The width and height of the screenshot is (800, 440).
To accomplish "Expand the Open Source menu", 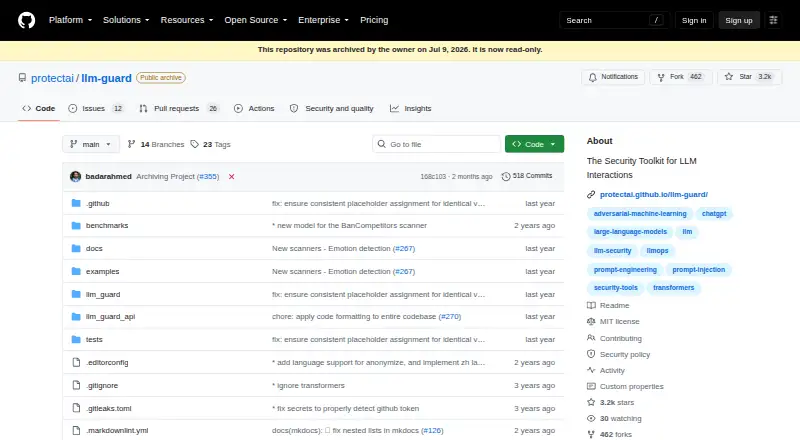I will (256, 20).
